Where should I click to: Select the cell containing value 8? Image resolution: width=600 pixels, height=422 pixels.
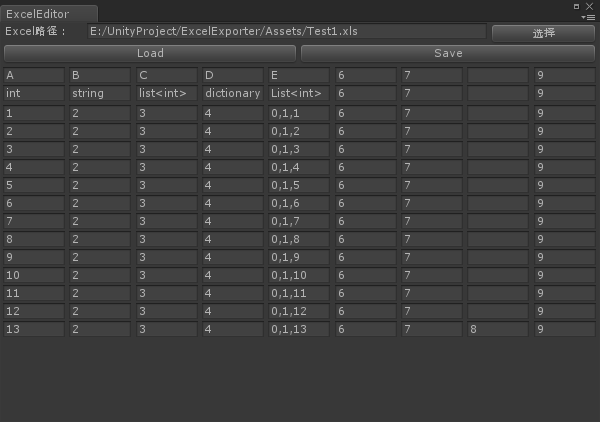pos(497,329)
